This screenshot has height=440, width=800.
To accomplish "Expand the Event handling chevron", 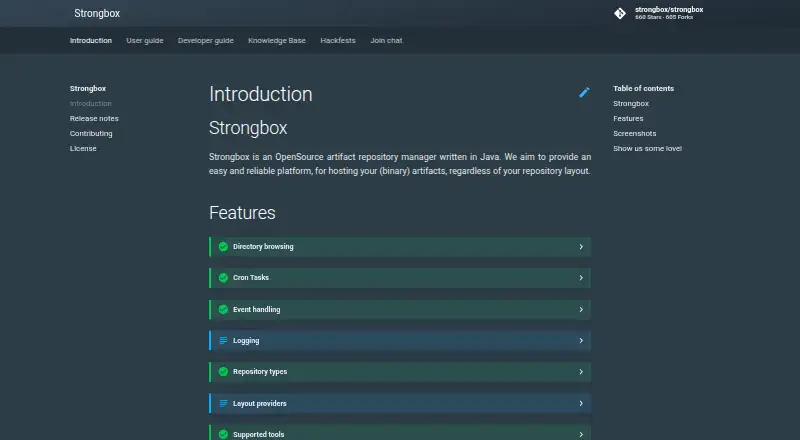I will (x=581, y=309).
